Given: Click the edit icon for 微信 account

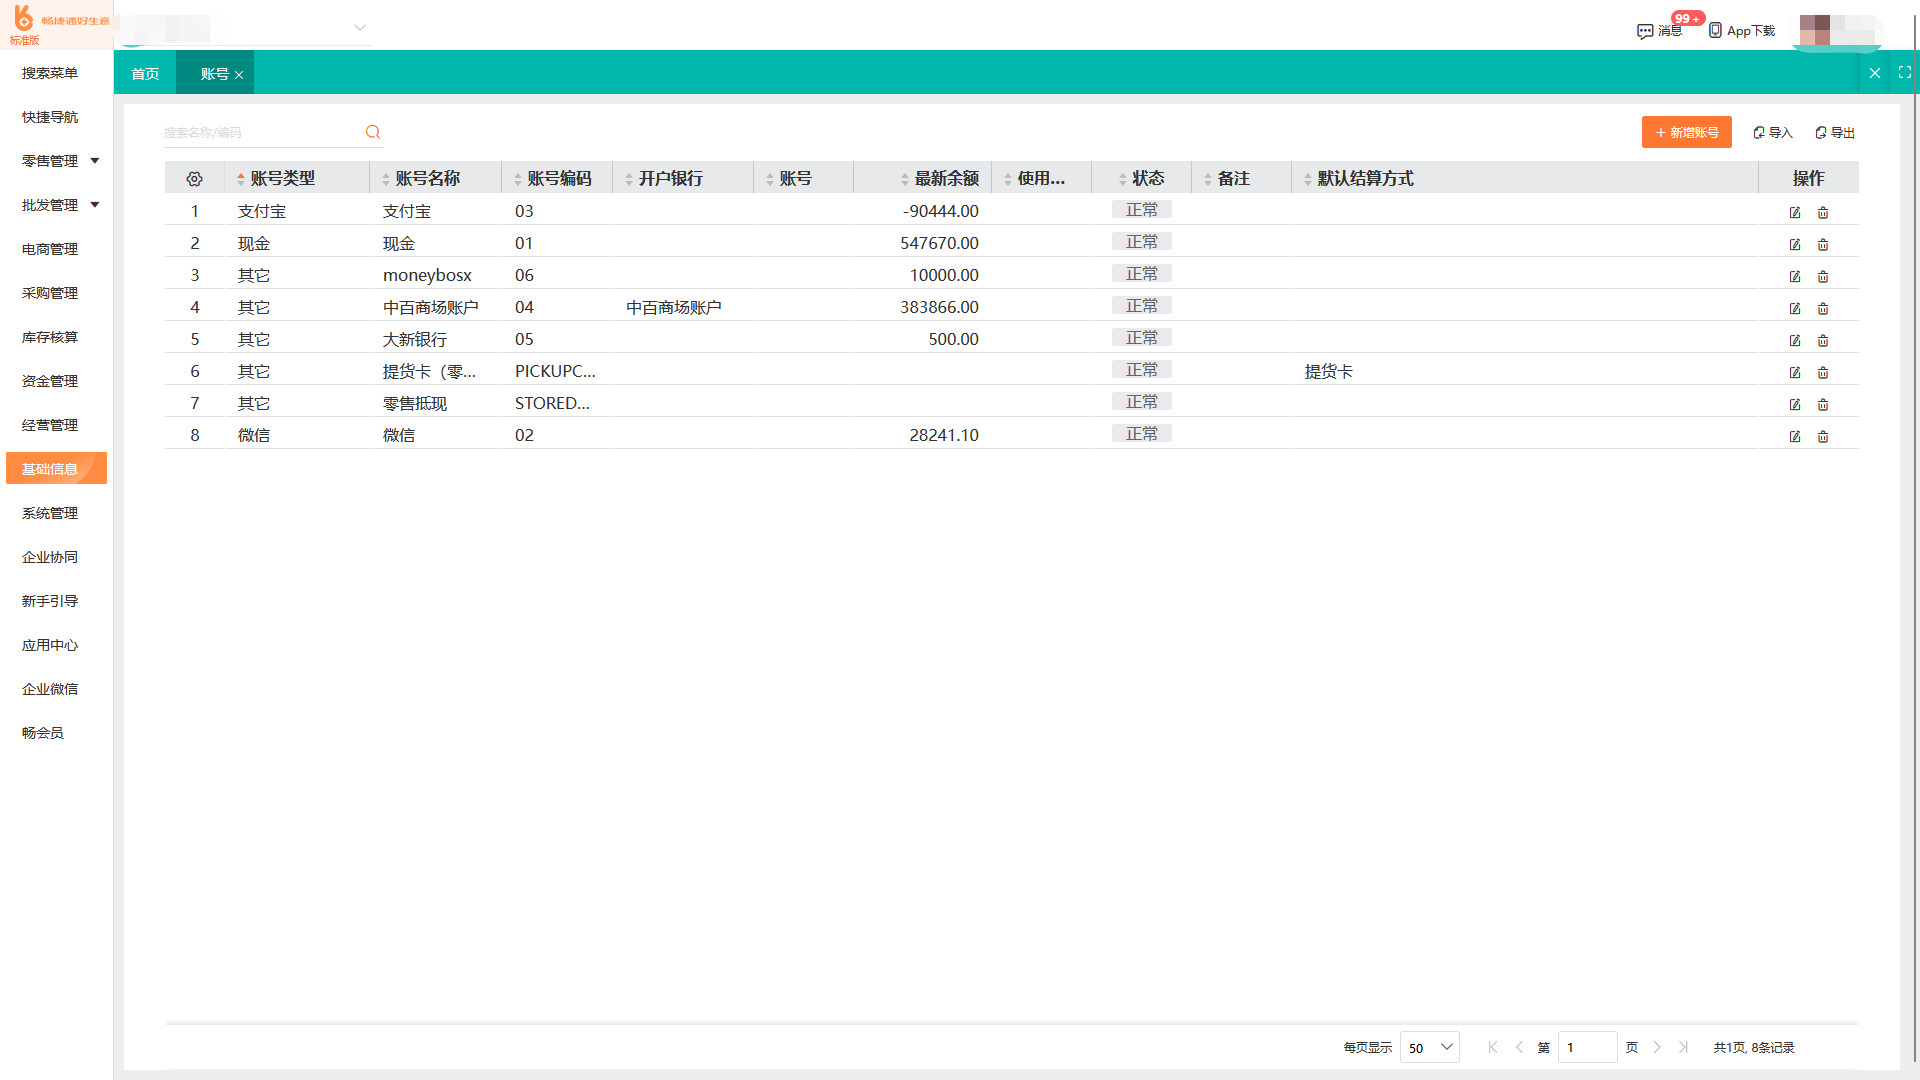Looking at the screenshot, I should (x=1795, y=434).
